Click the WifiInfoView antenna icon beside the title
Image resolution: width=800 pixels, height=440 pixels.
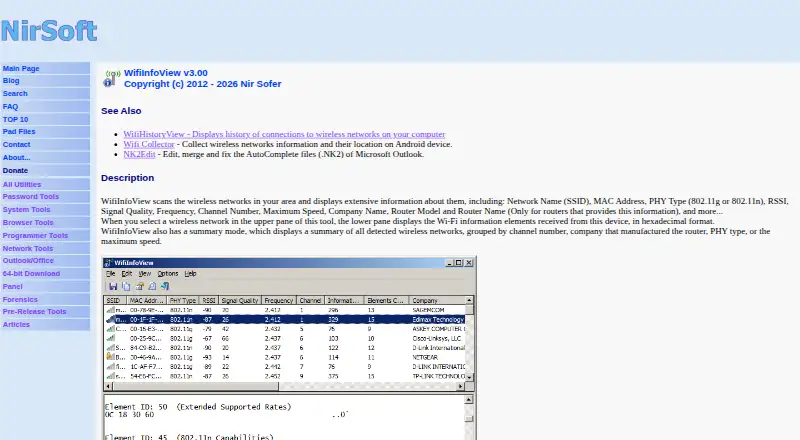pyautogui.click(x=112, y=79)
